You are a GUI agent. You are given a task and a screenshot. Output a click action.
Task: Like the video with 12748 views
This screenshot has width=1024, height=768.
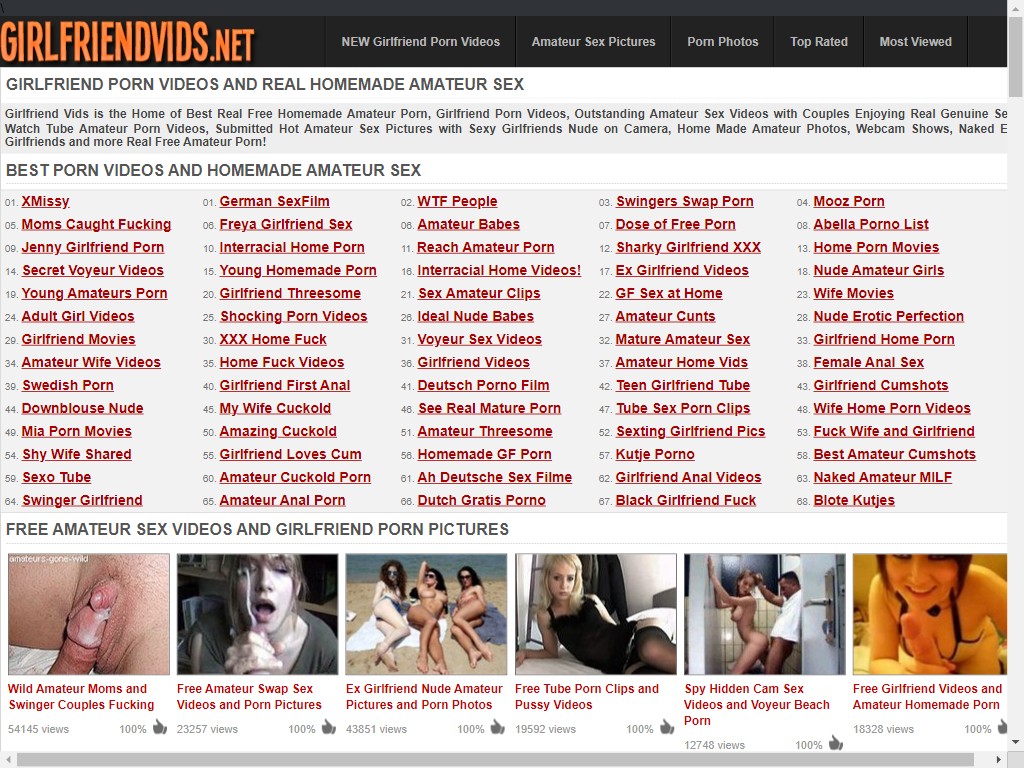click(x=836, y=744)
